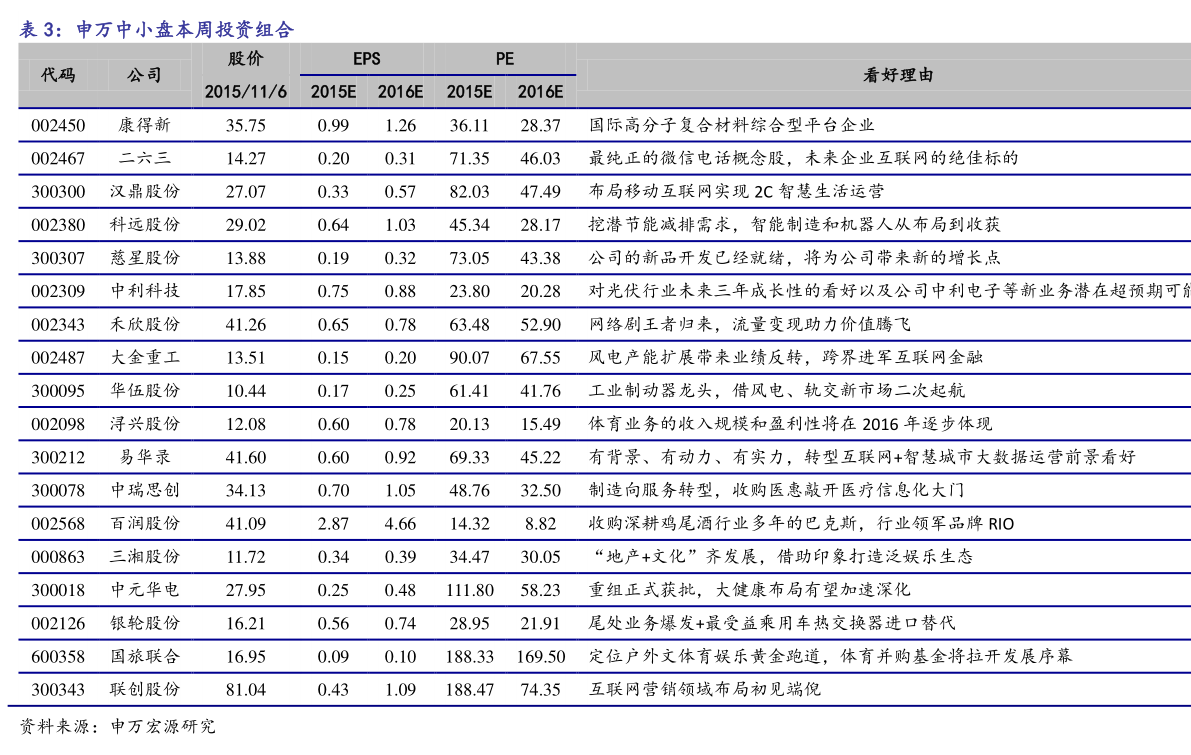The image size is (1191, 755).
Task: Click the EPS column group header
Action: pyautogui.click(x=367, y=58)
